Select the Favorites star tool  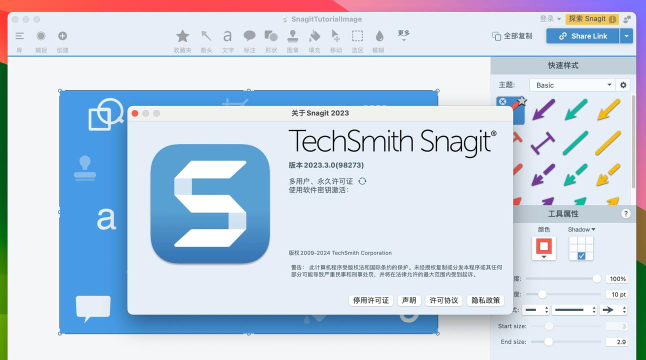coord(183,36)
